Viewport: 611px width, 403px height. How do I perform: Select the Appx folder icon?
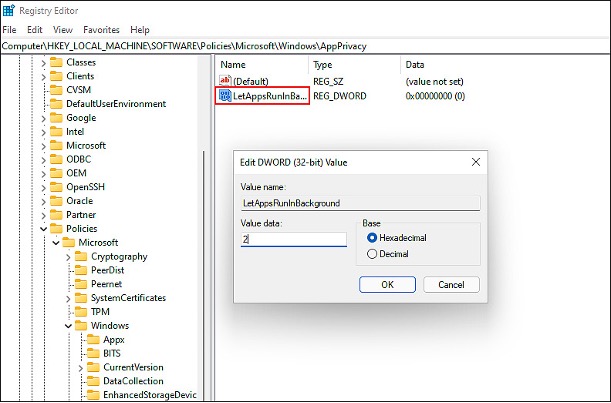94,340
